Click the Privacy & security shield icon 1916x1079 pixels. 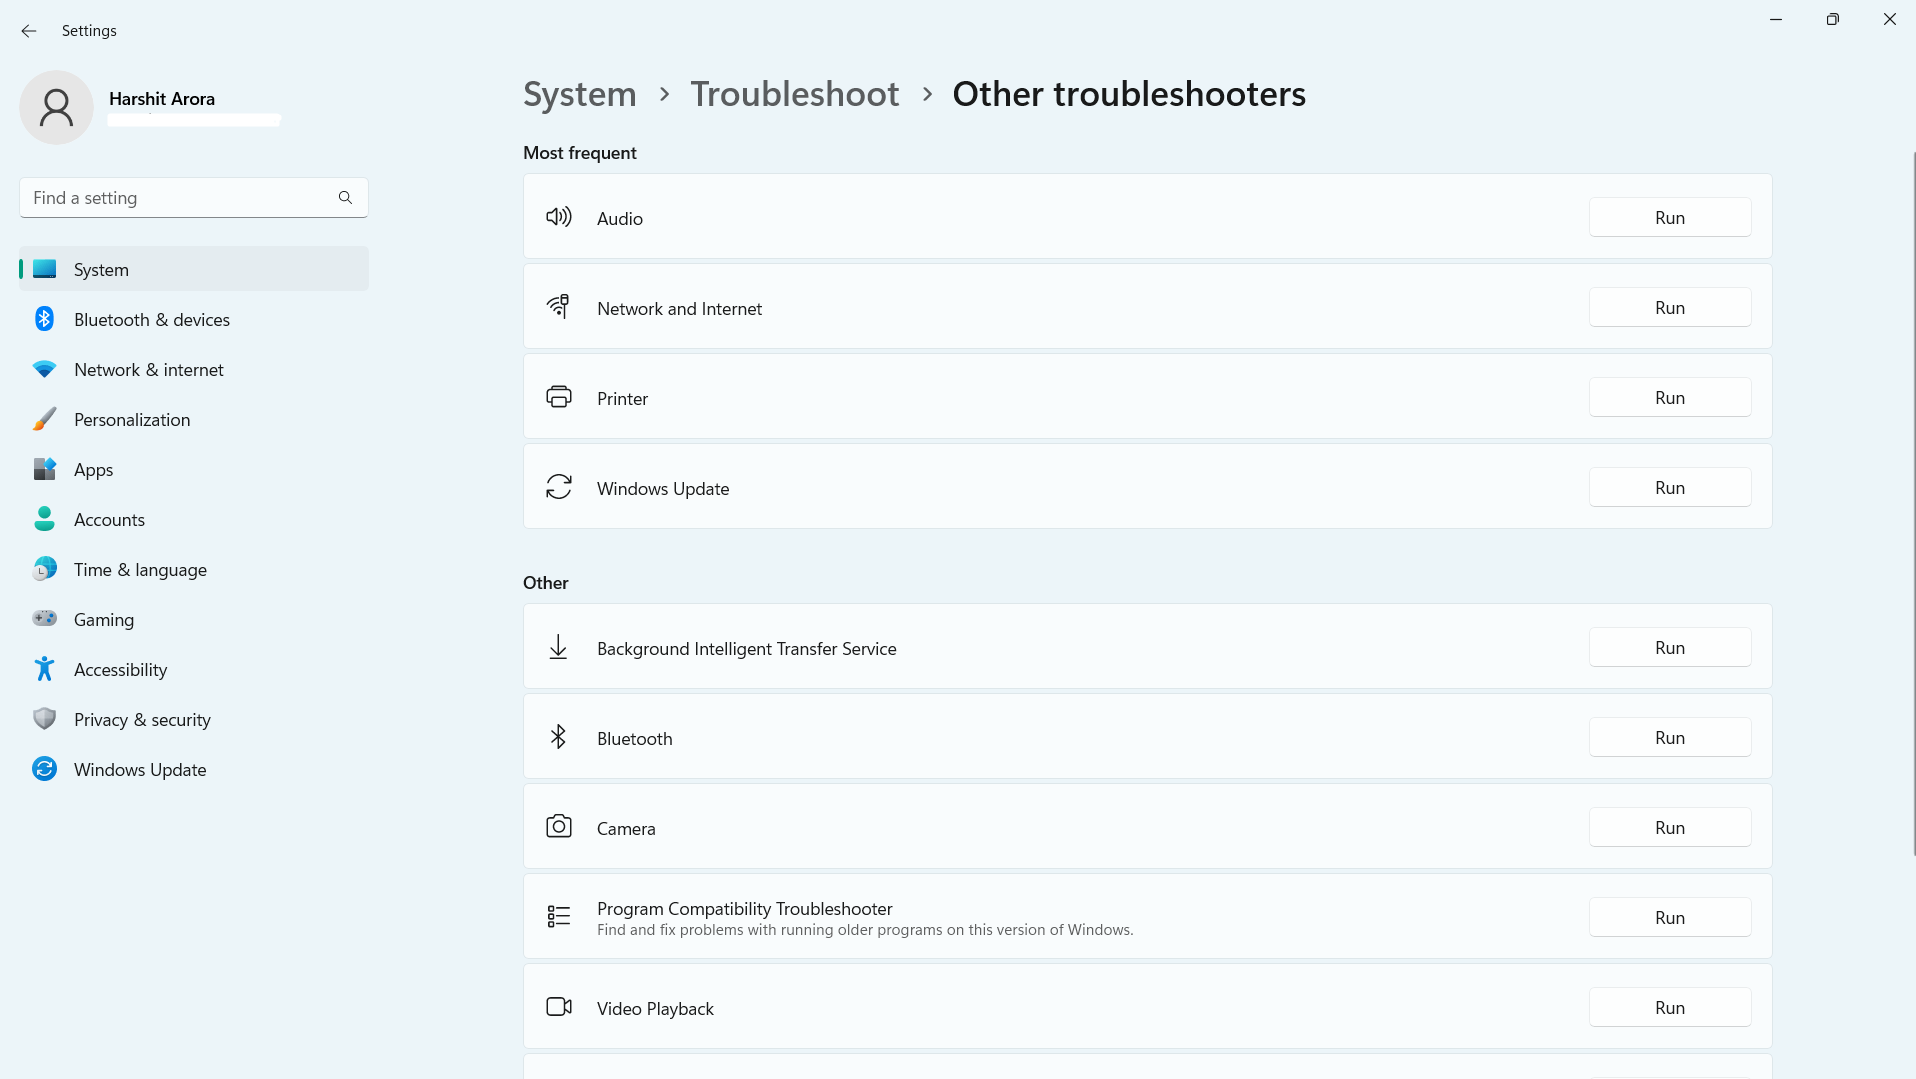[x=44, y=719]
